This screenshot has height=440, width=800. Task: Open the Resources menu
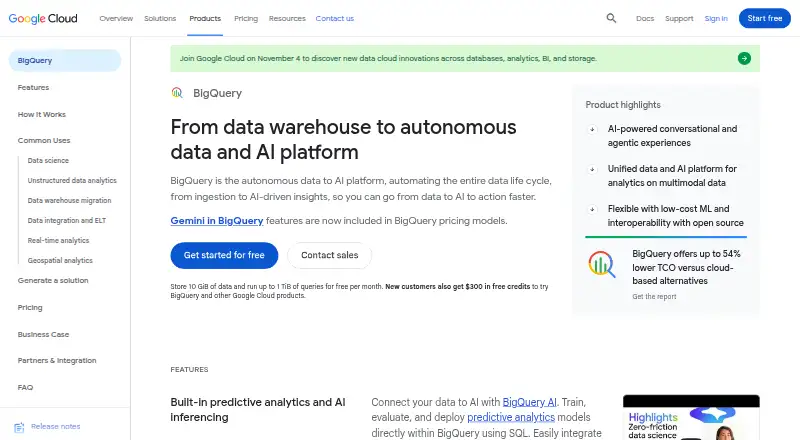(287, 18)
